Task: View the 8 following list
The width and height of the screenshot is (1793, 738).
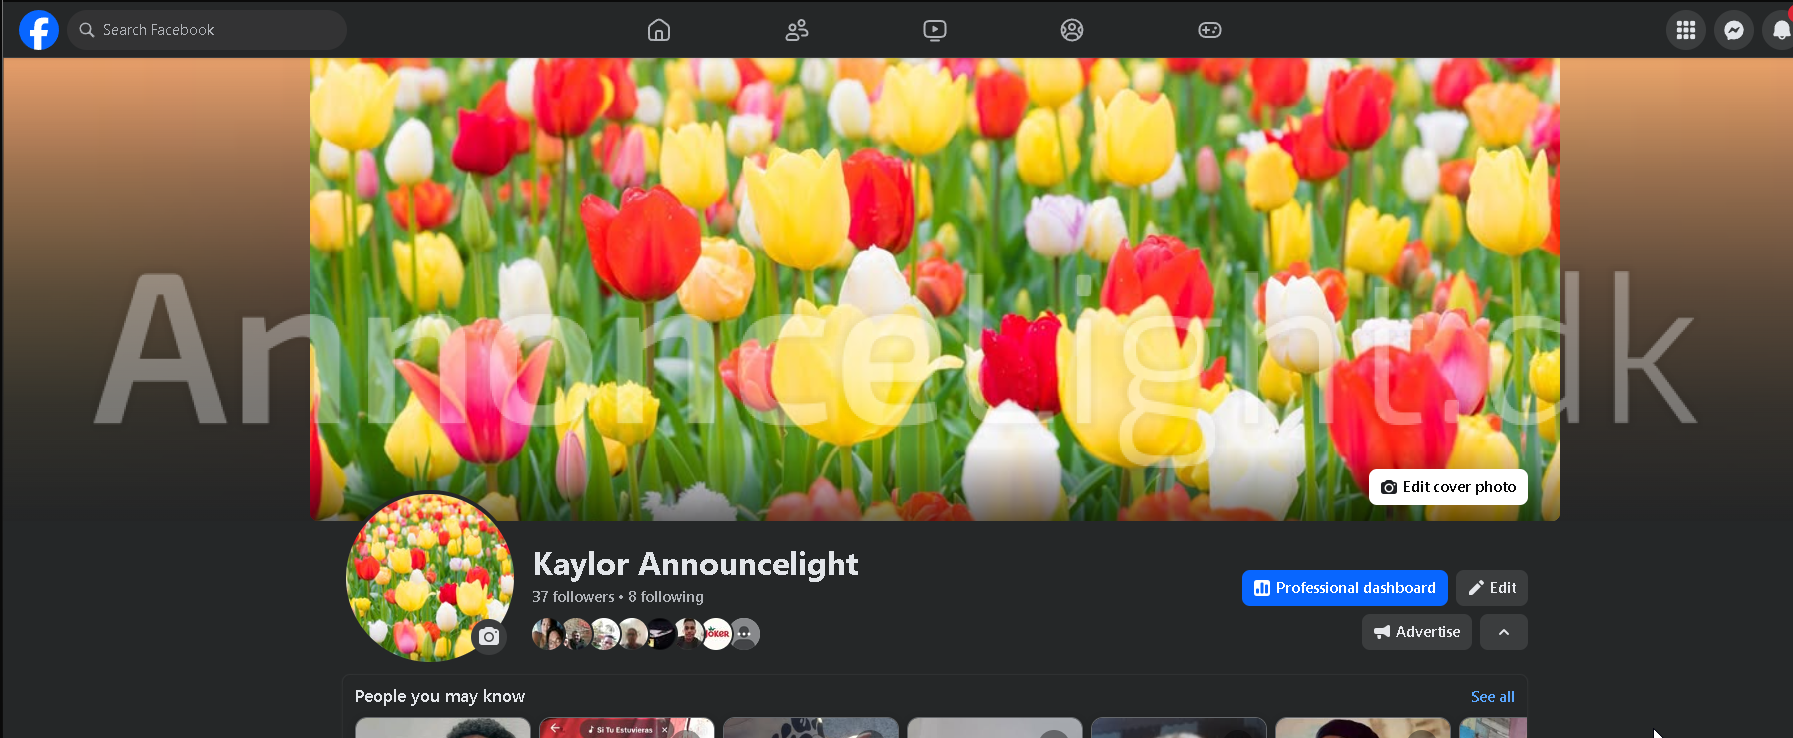Action: [x=666, y=597]
